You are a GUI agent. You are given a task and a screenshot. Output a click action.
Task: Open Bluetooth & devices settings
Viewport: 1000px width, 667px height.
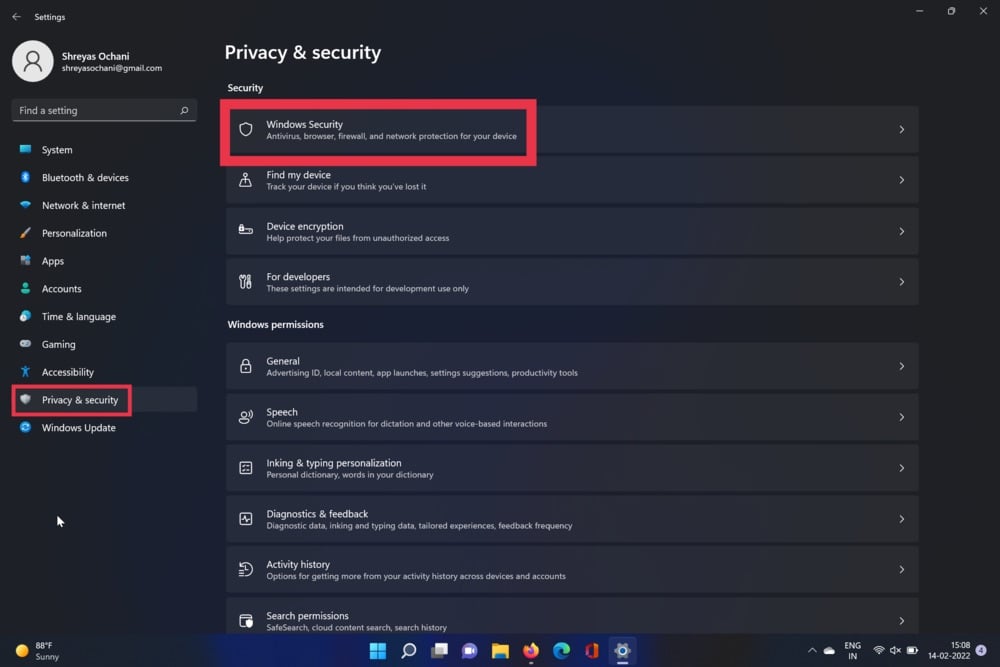point(104,177)
